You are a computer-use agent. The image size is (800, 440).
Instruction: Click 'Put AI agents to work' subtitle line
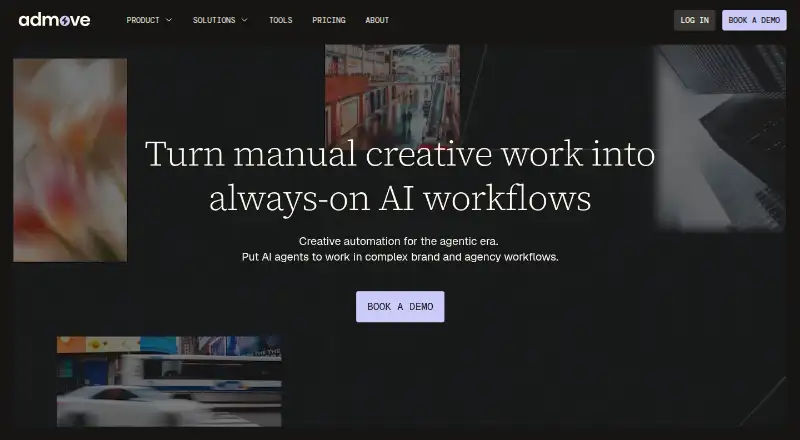click(x=400, y=257)
